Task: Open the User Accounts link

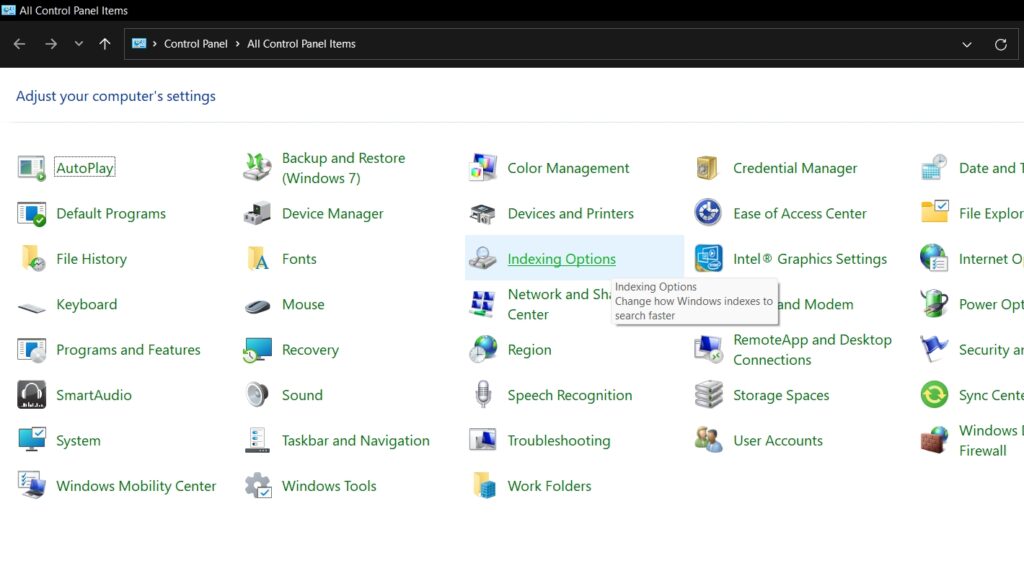Action: [778, 441]
